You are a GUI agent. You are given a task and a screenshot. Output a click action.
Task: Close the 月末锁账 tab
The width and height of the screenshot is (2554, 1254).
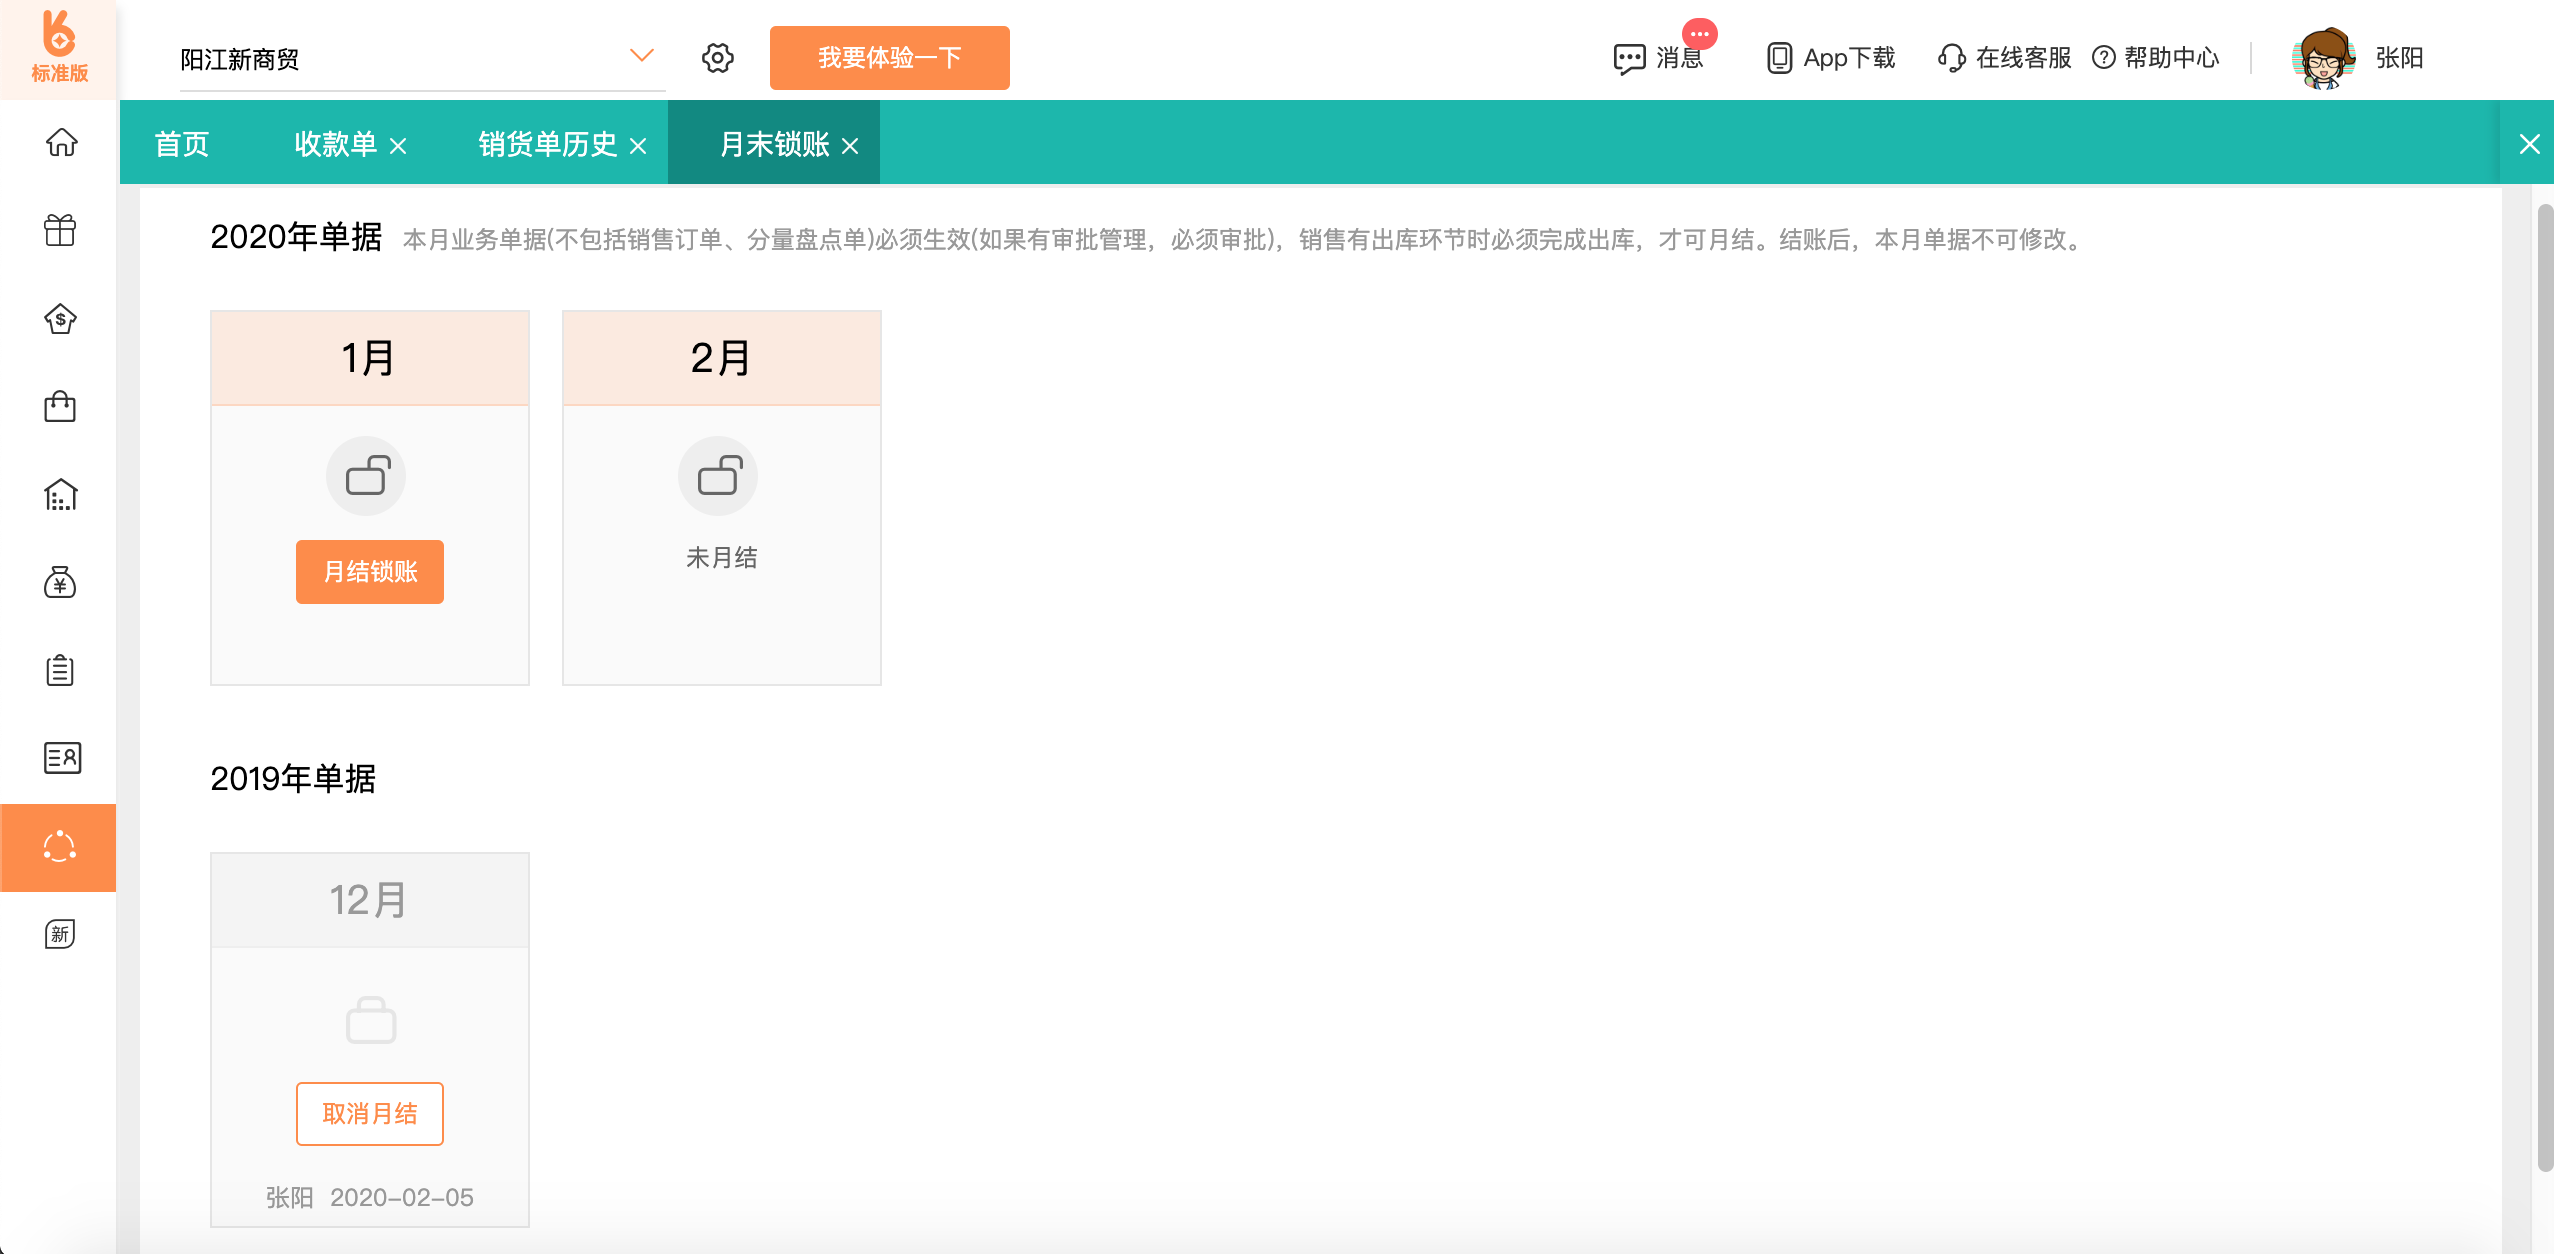tap(855, 143)
